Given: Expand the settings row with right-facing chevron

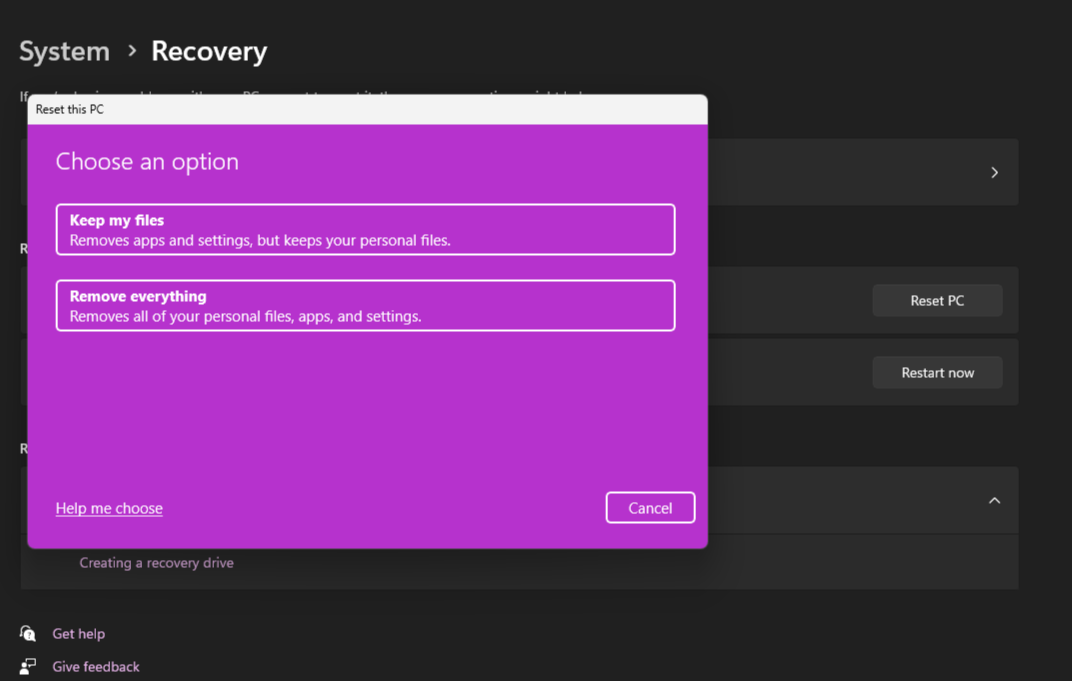Looking at the screenshot, I should [x=994, y=171].
